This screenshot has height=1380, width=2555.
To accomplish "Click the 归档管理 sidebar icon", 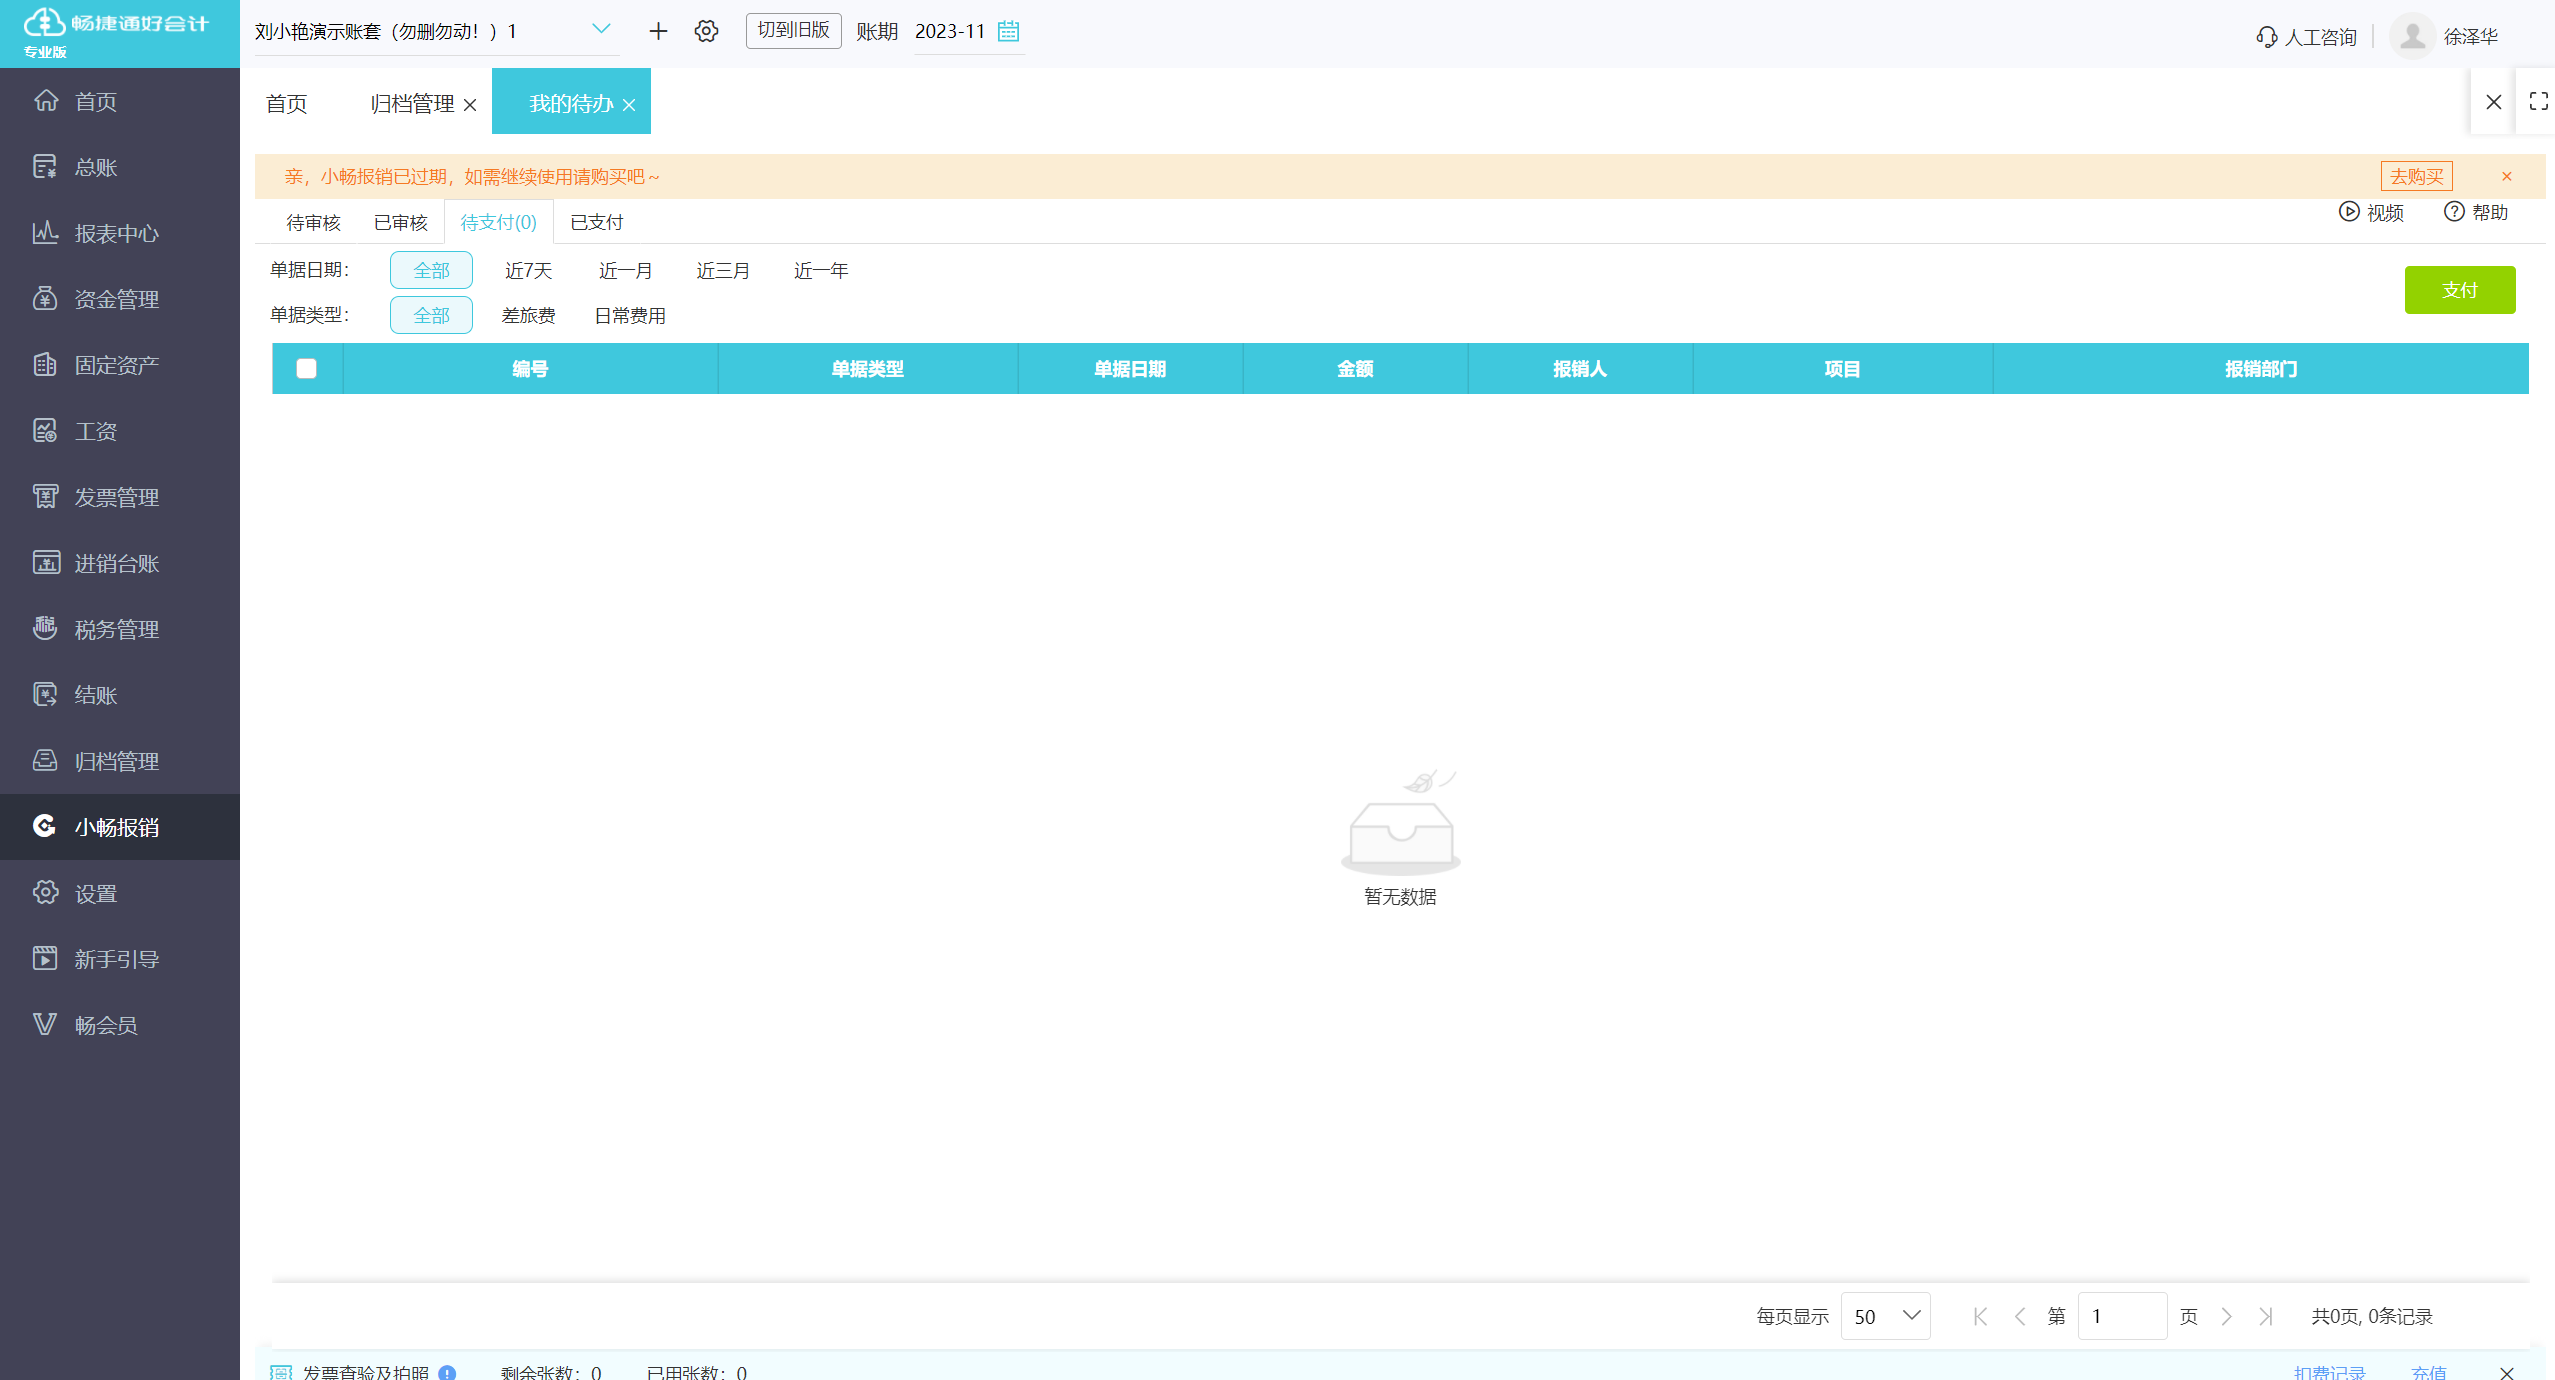I will (x=44, y=760).
